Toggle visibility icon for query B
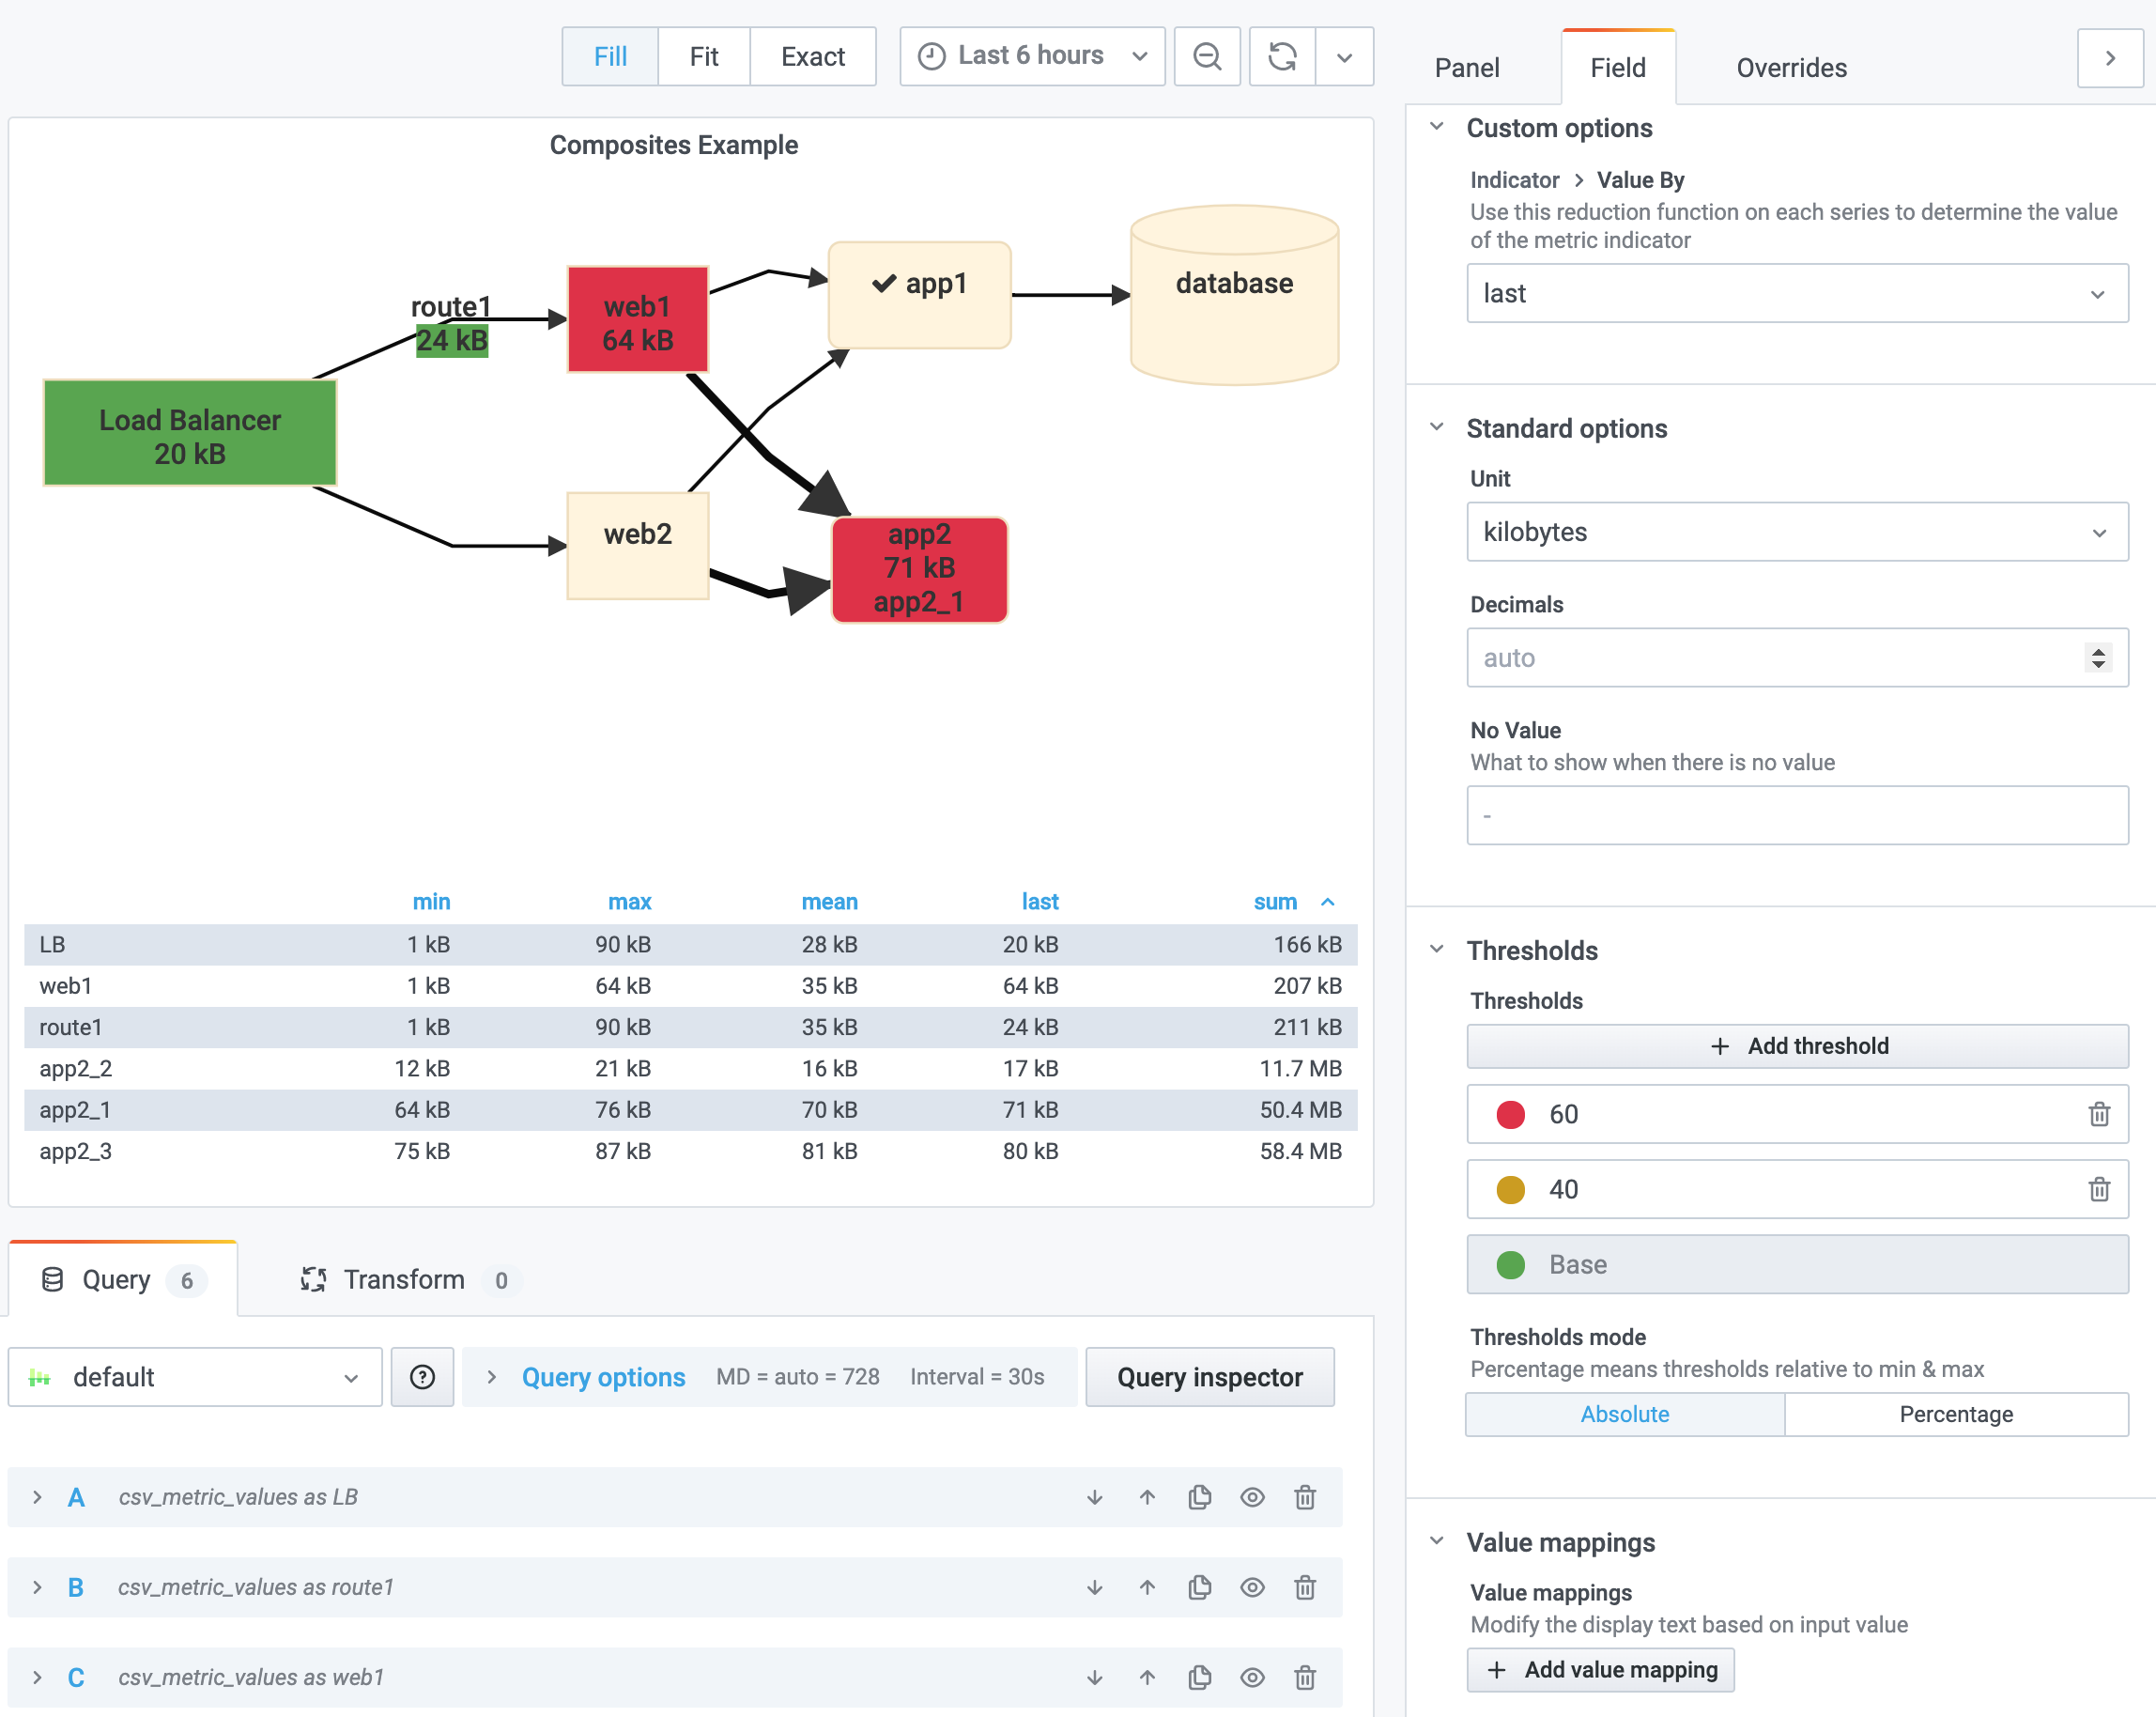The width and height of the screenshot is (2156, 1717). [1254, 1587]
